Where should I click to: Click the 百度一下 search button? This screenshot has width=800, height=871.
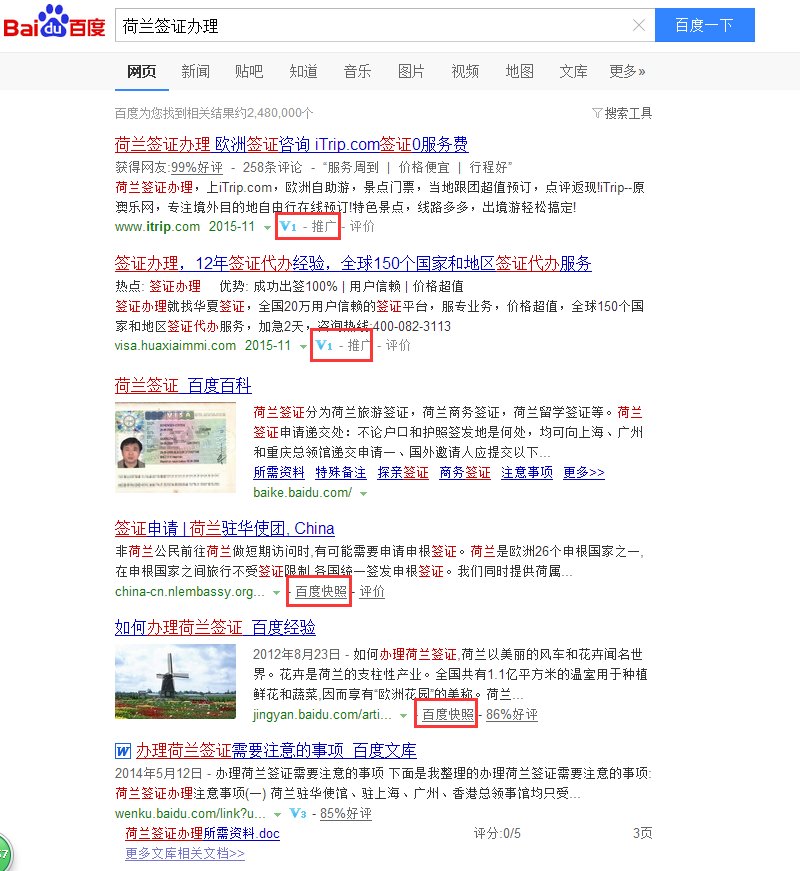[x=705, y=25]
